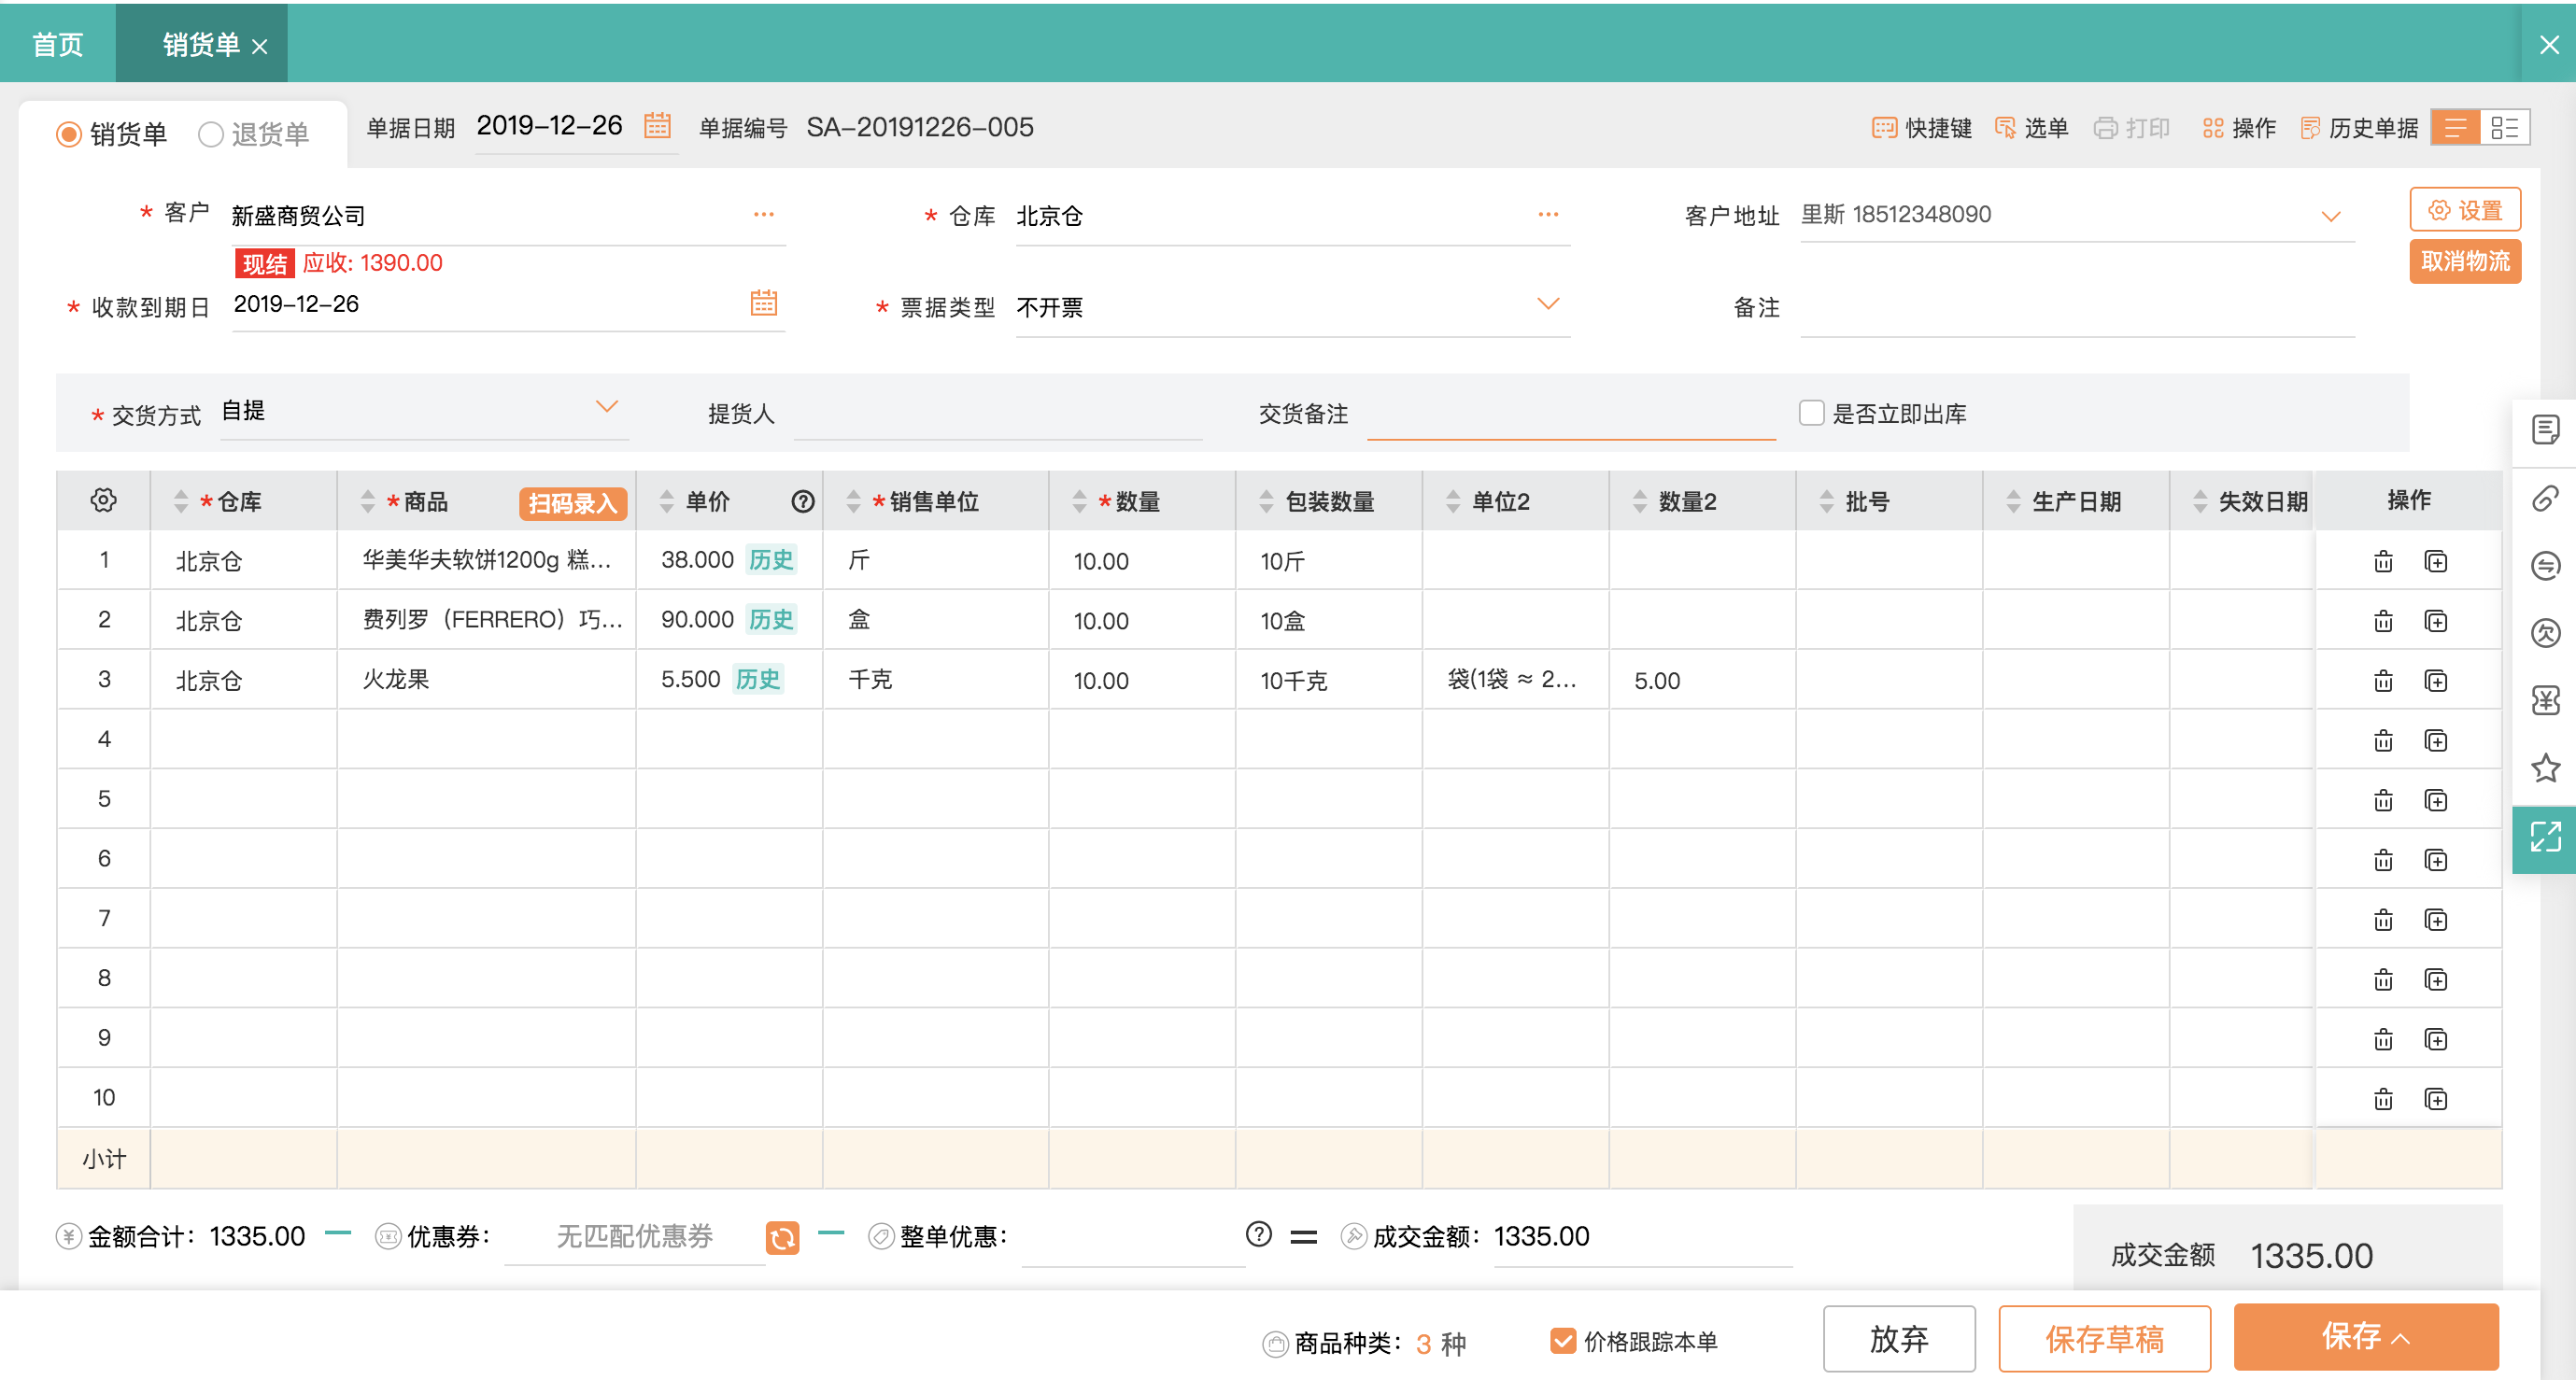Click the attachment paperclip icon on right sidebar

2543,502
